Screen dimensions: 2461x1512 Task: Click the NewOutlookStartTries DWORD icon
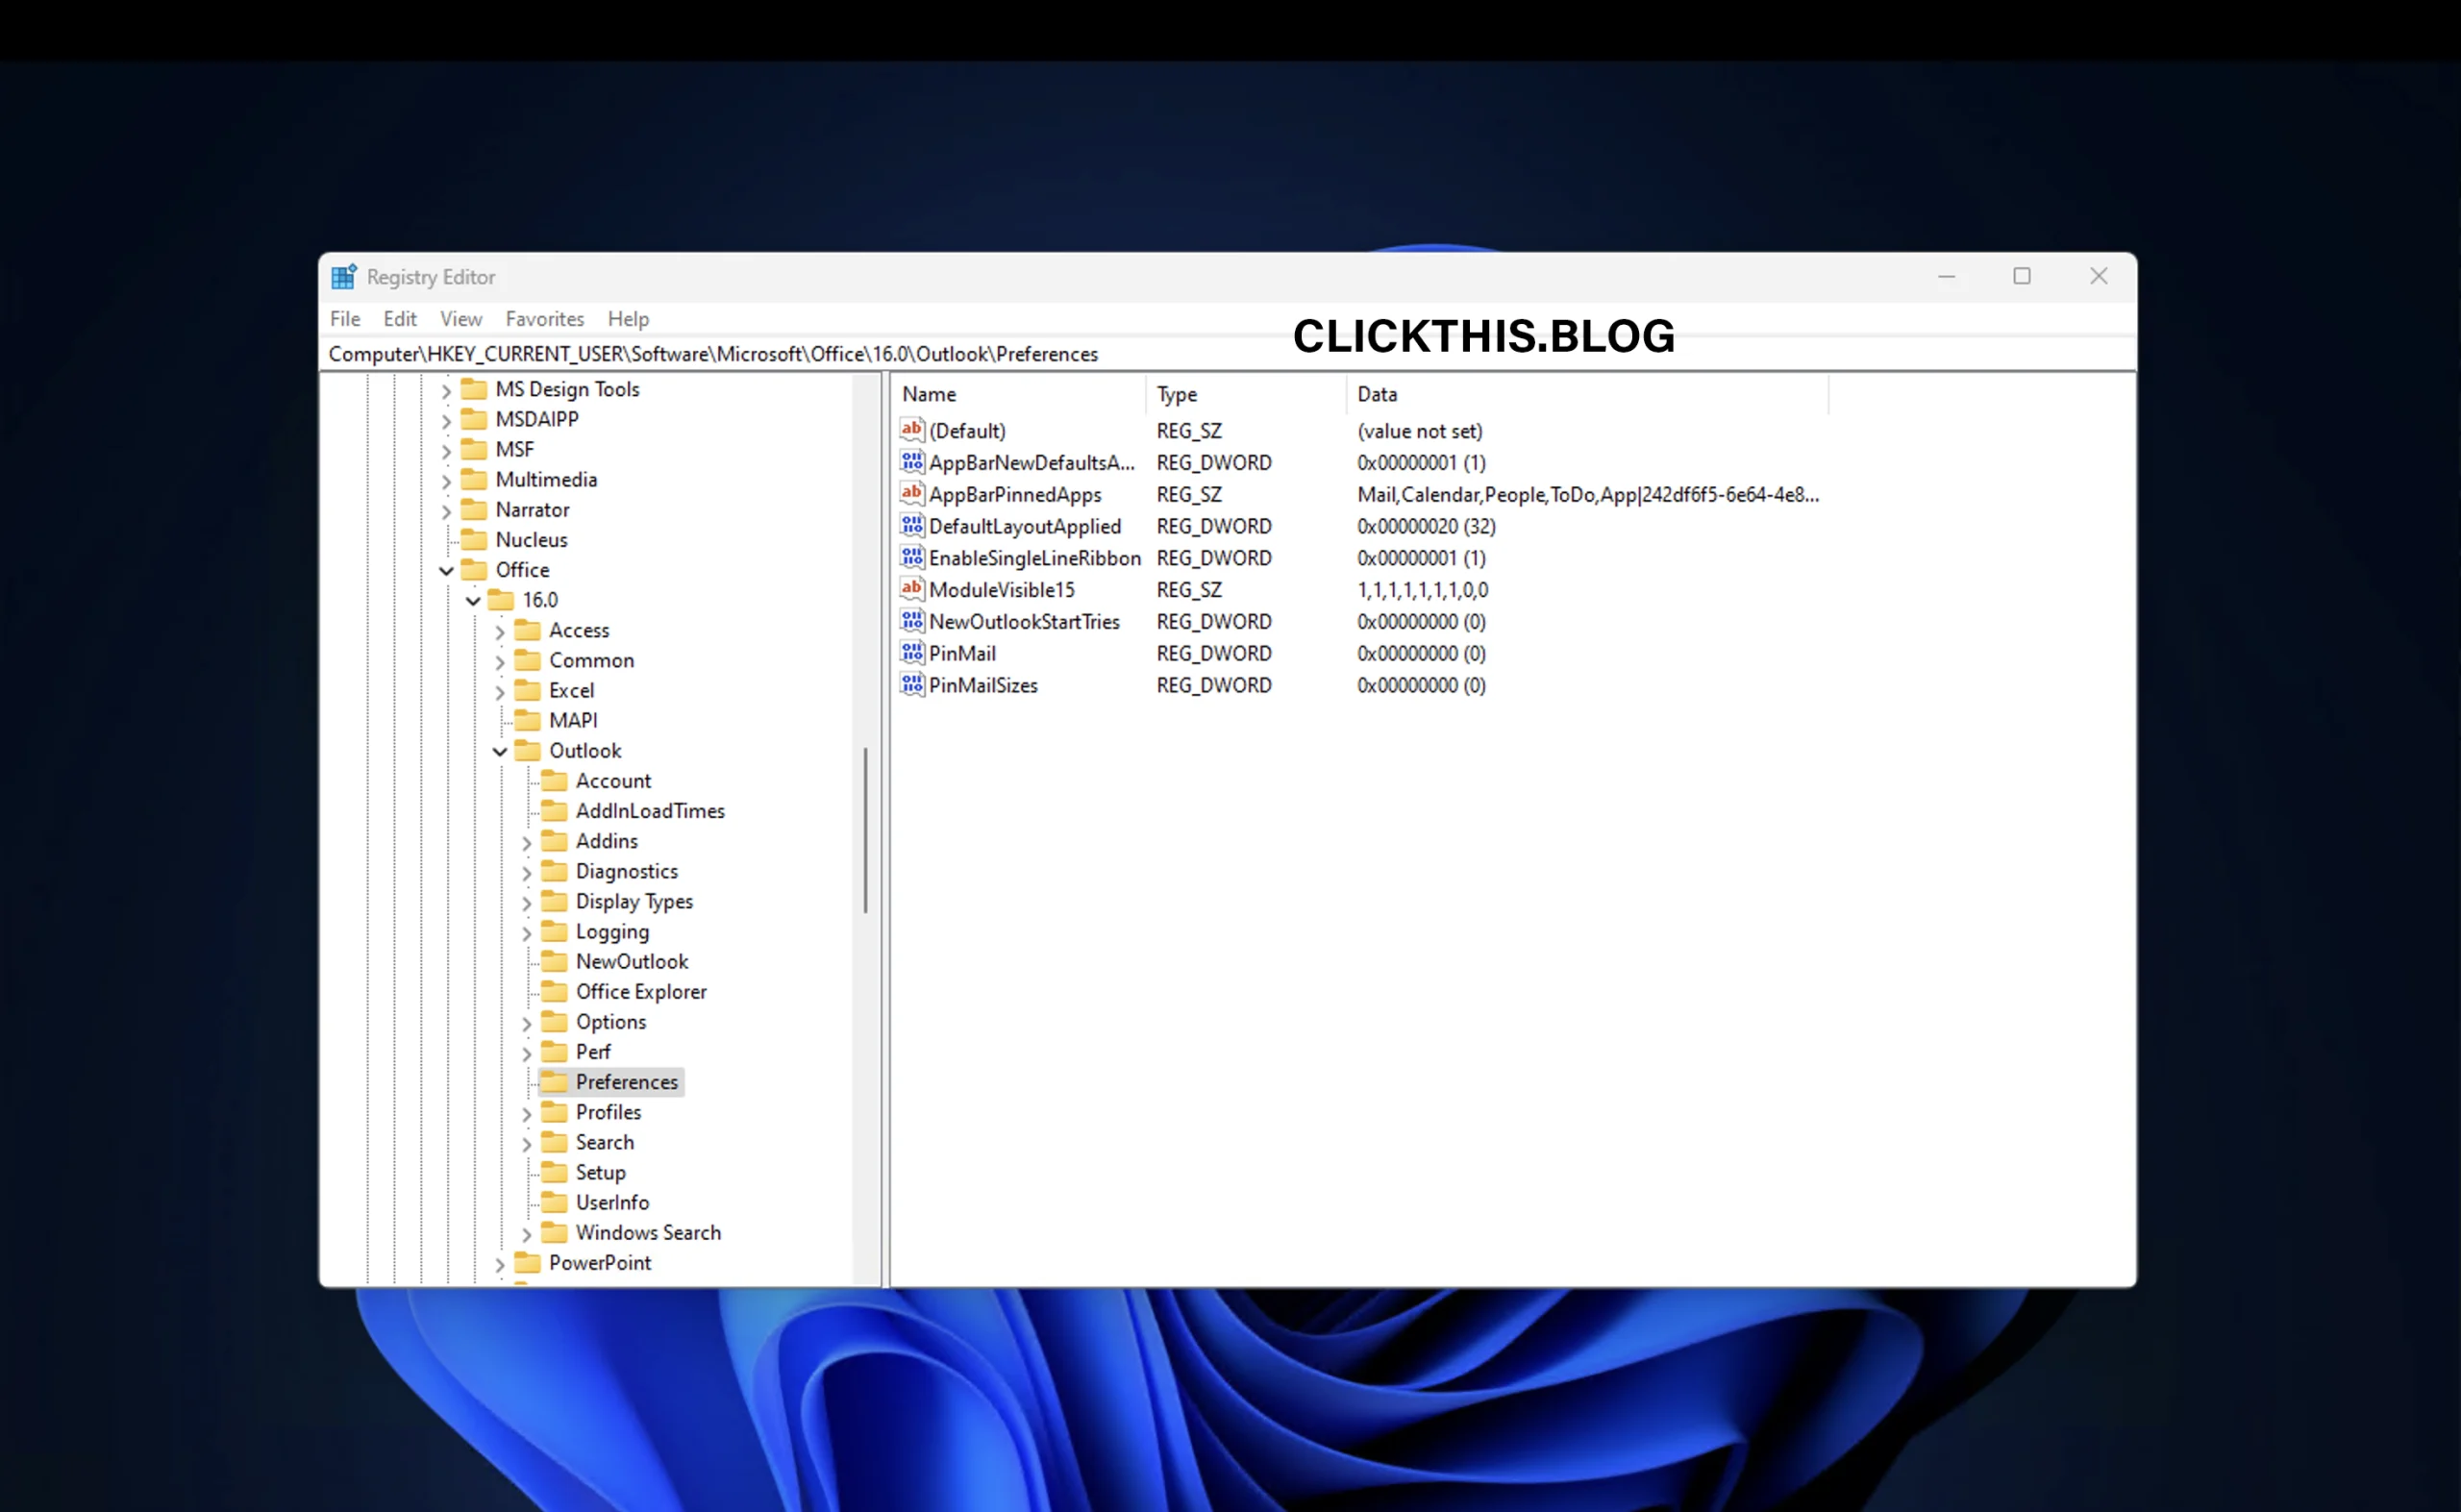(912, 621)
